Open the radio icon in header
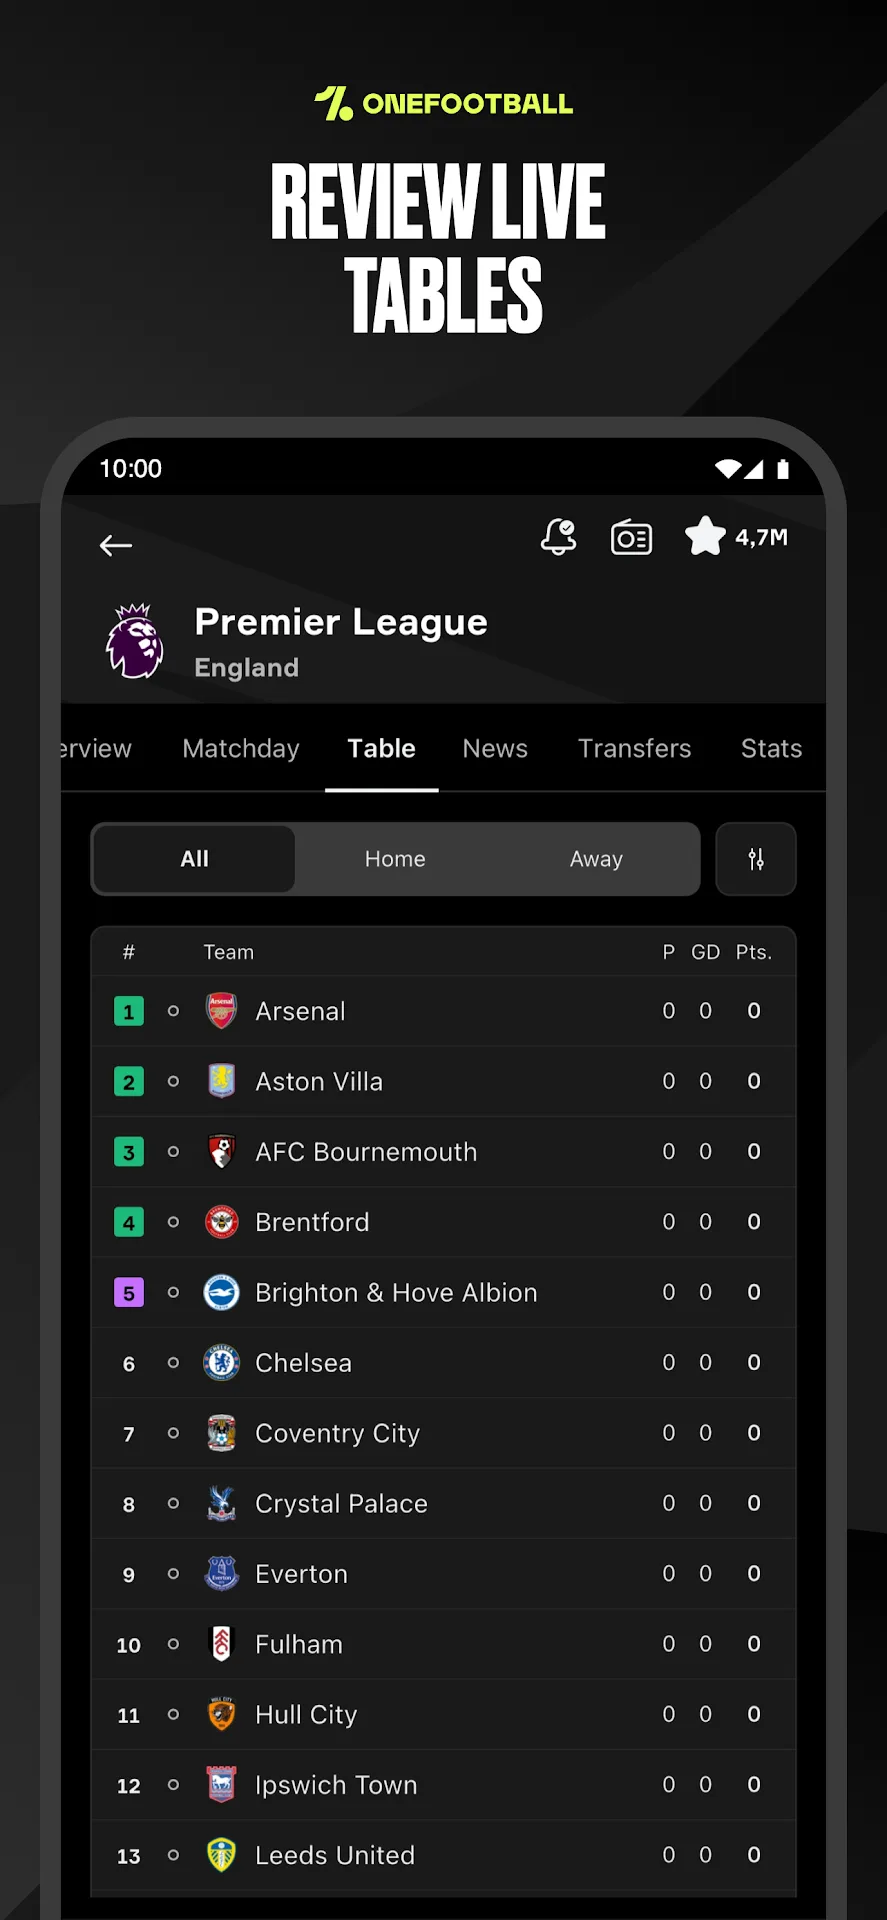Viewport: 887px width, 1920px height. 631,538
